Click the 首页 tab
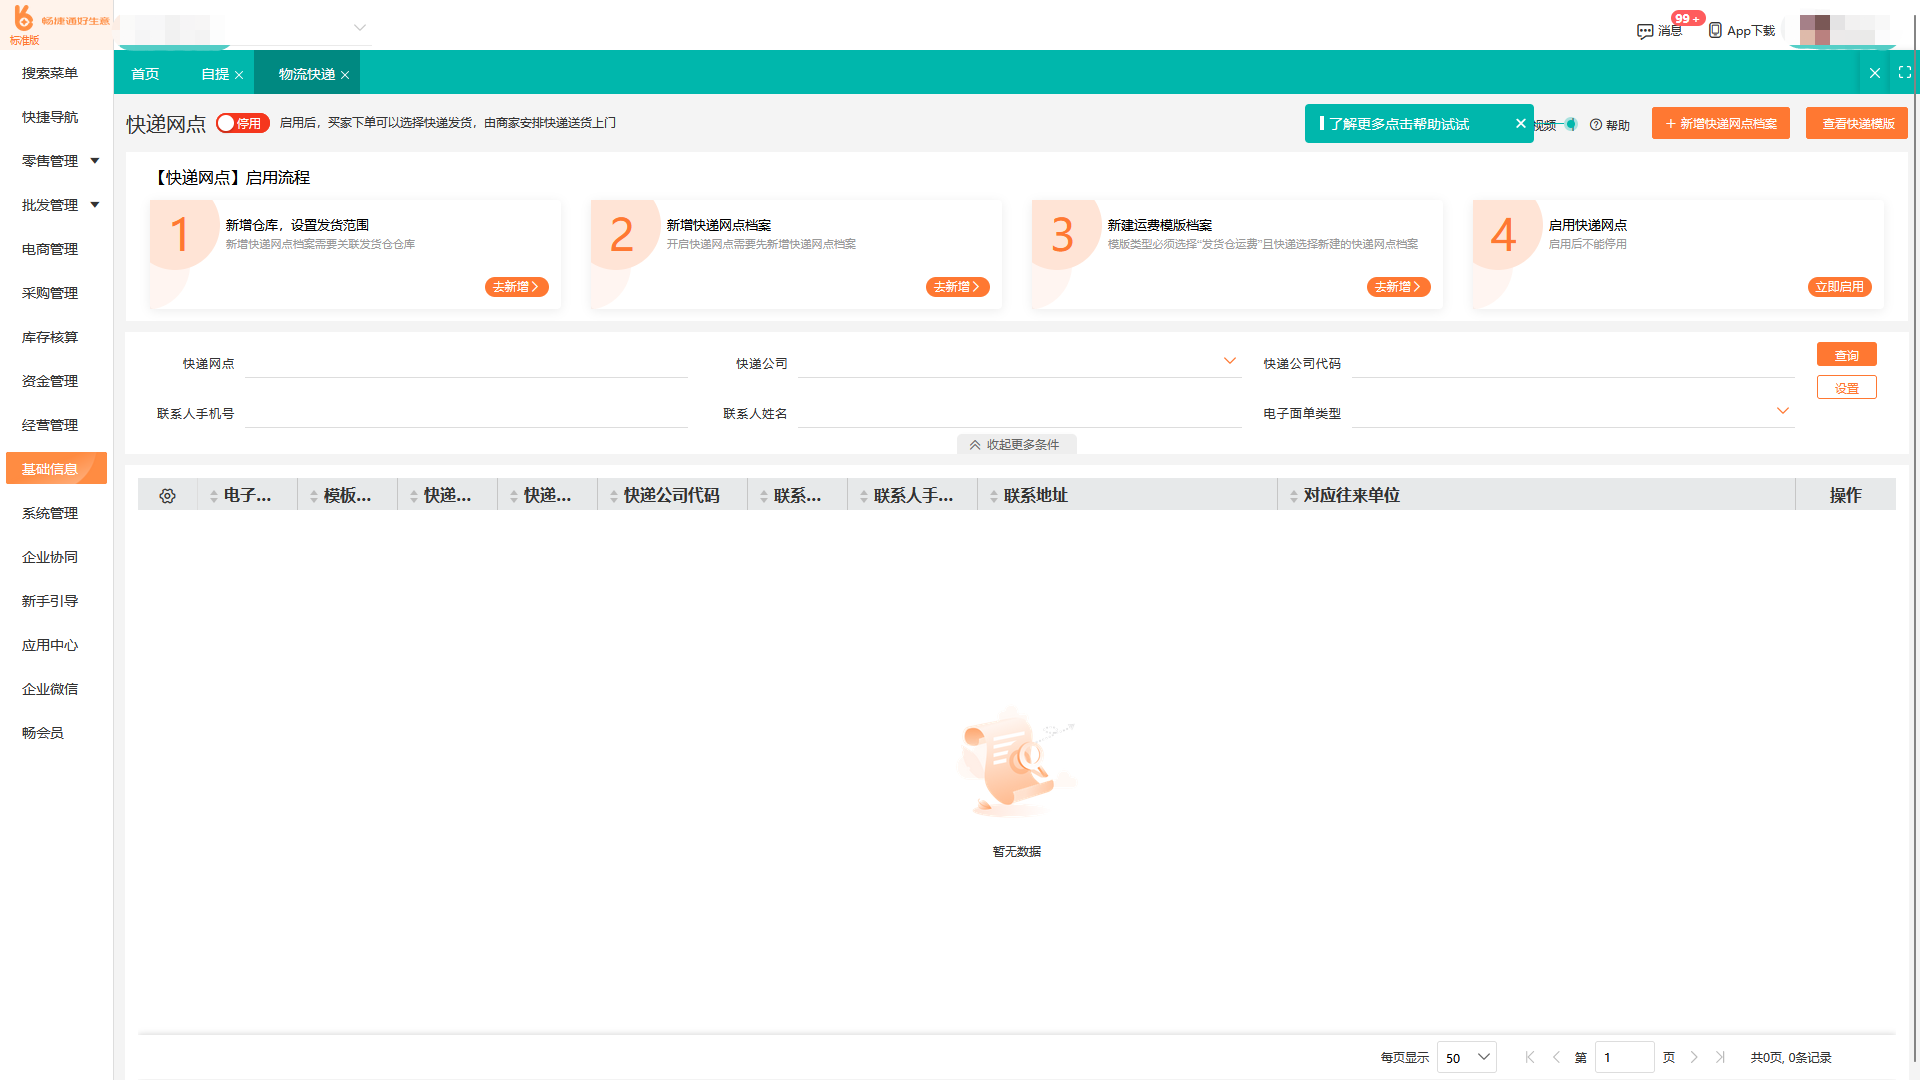The width and height of the screenshot is (1920, 1080). click(144, 74)
